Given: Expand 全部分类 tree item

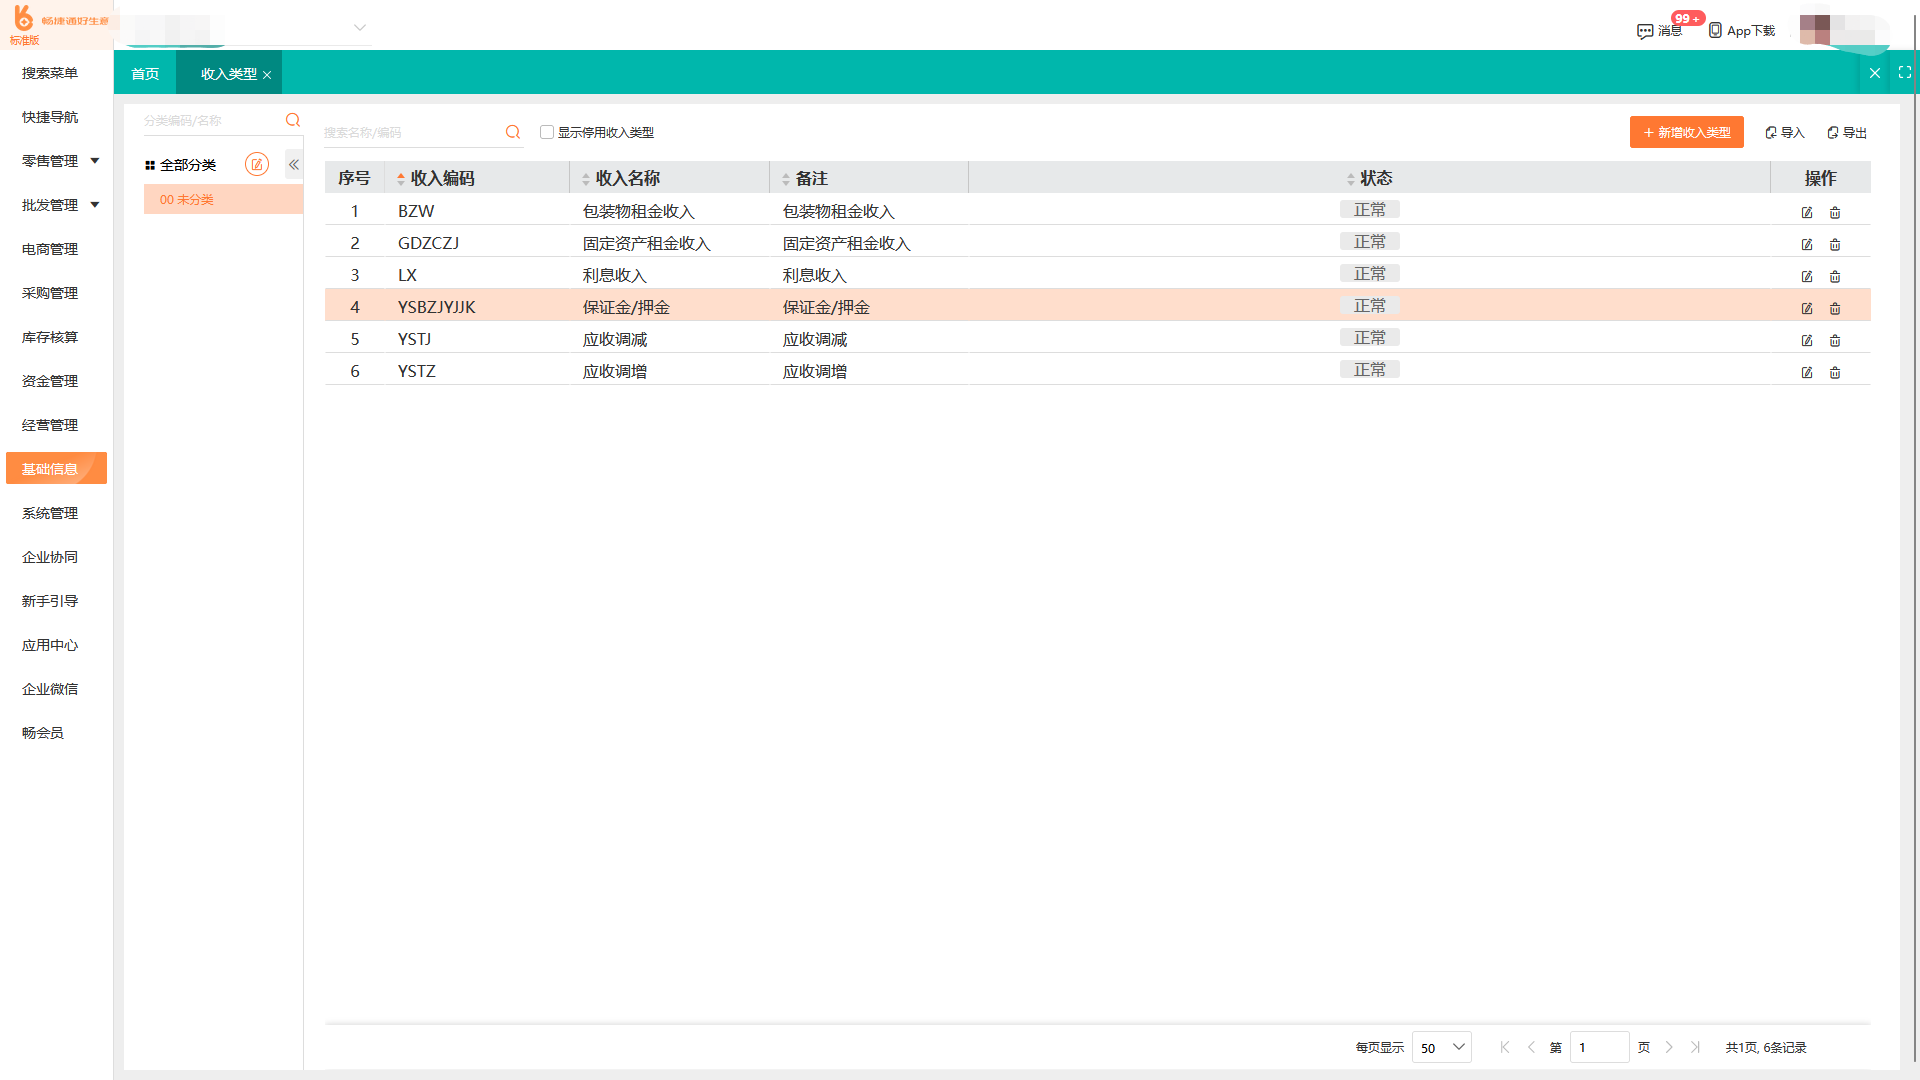Looking at the screenshot, I should pos(148,162).
